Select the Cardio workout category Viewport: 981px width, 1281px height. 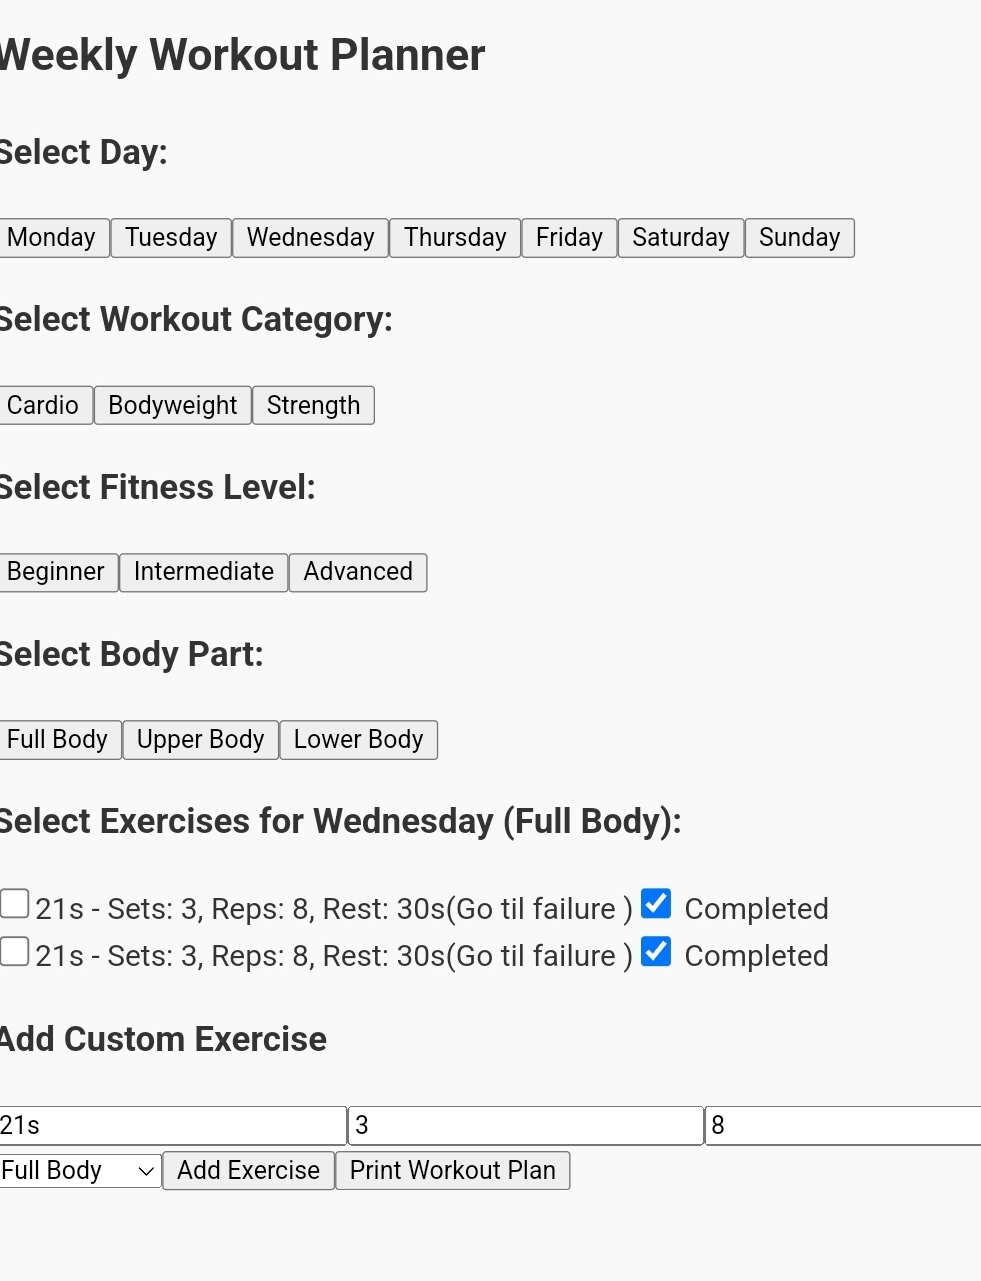[x=44, y=405]
